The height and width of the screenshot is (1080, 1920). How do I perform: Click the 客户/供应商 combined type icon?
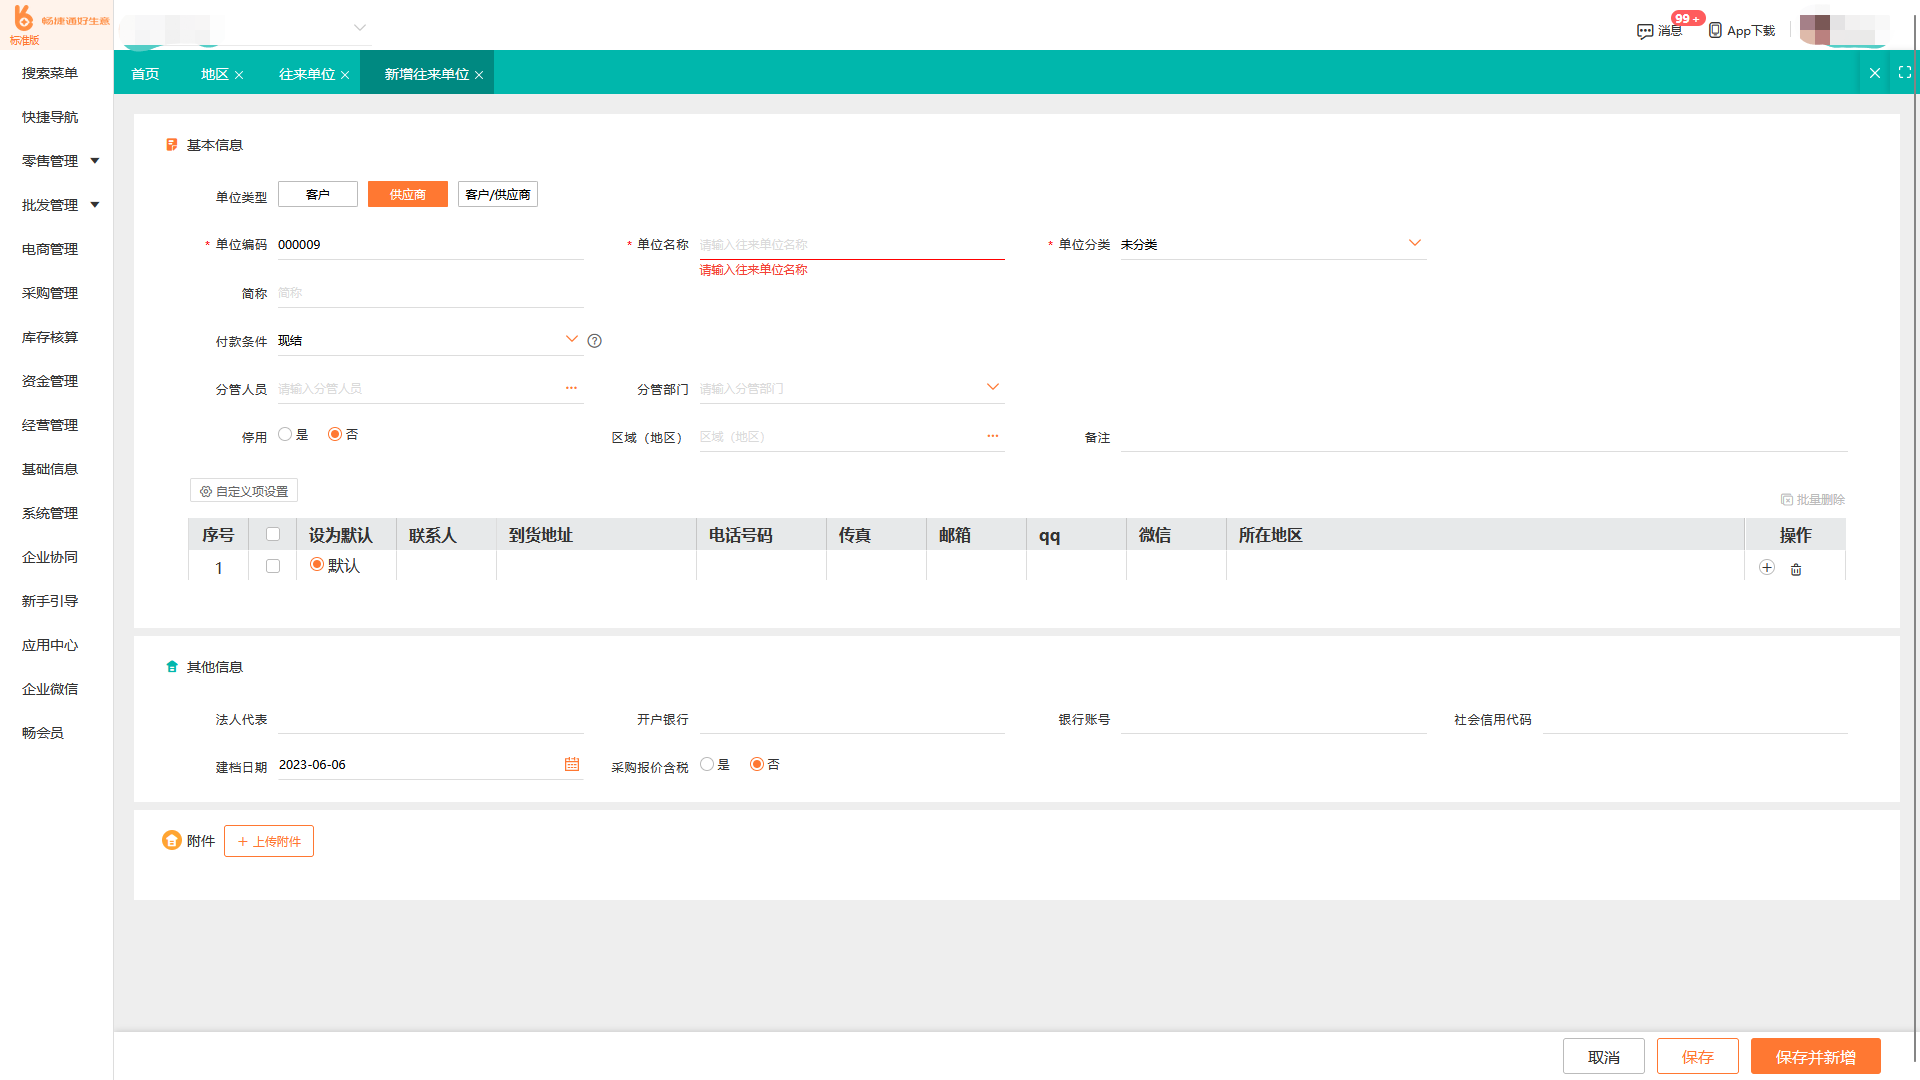coord(498,194)
